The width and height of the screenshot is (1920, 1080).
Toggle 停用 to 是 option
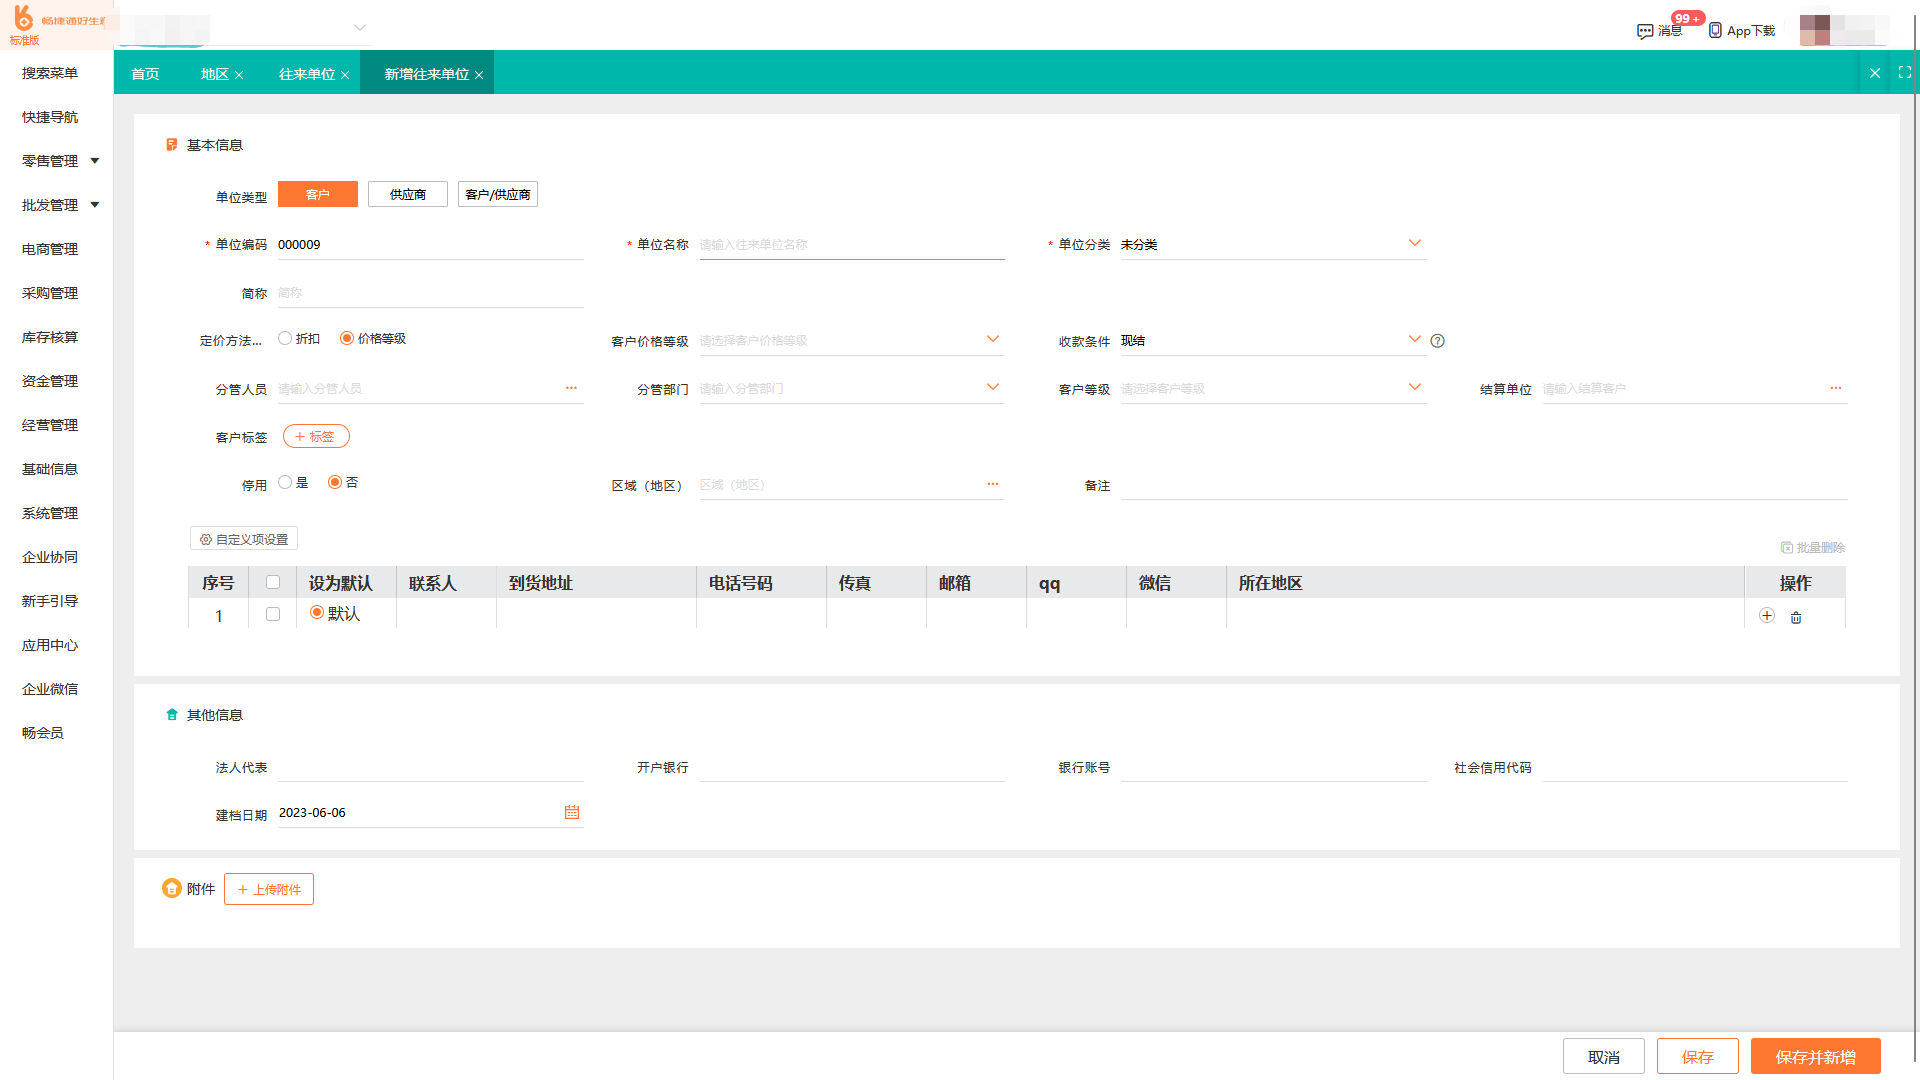tap(285, 483)
